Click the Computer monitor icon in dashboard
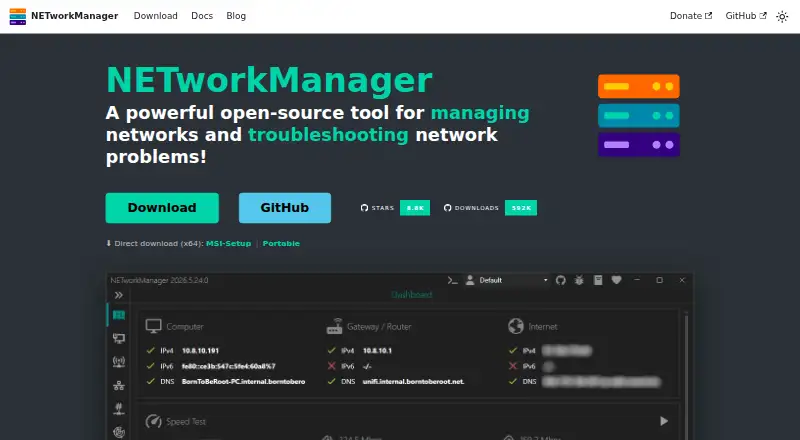 click(x=154, y=326)
